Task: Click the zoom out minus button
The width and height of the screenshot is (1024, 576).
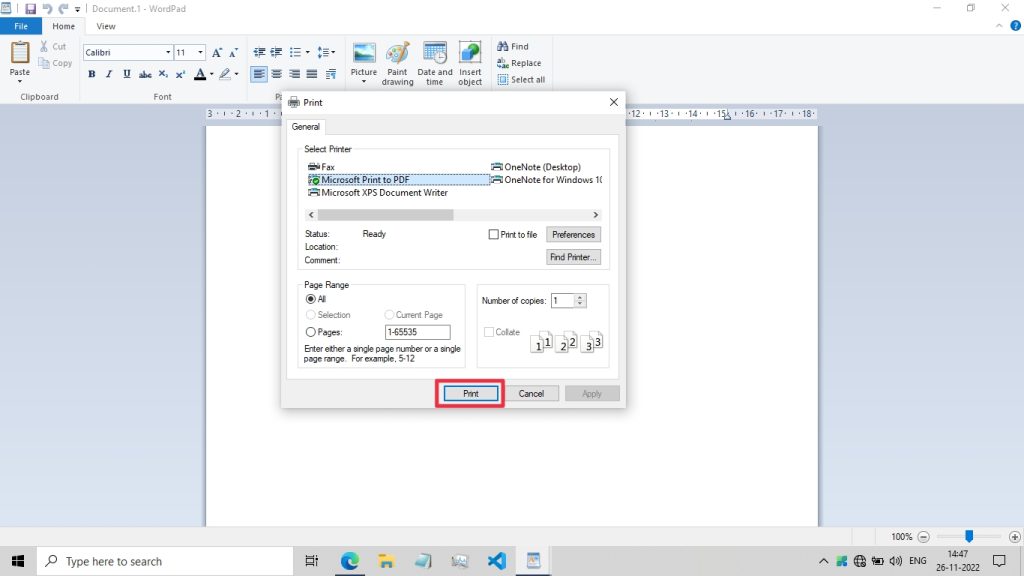Action: (x=923, y=537)
